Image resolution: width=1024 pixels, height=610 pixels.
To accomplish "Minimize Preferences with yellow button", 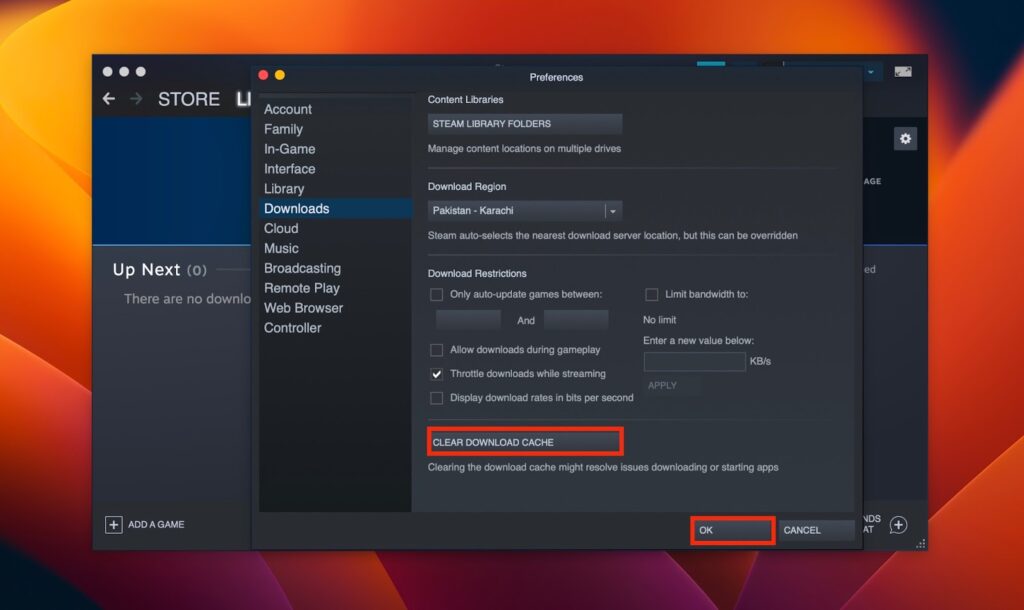I will click(280, 75).
